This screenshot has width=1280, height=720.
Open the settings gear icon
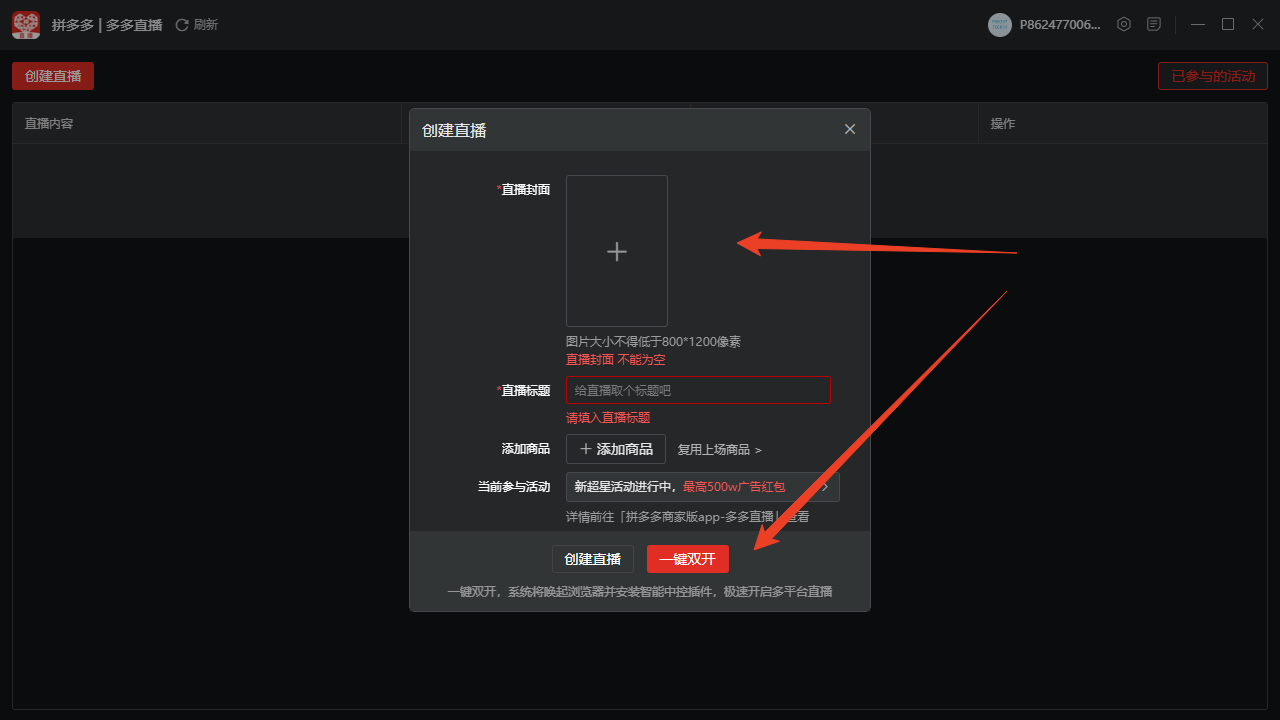pos(1123,23)
